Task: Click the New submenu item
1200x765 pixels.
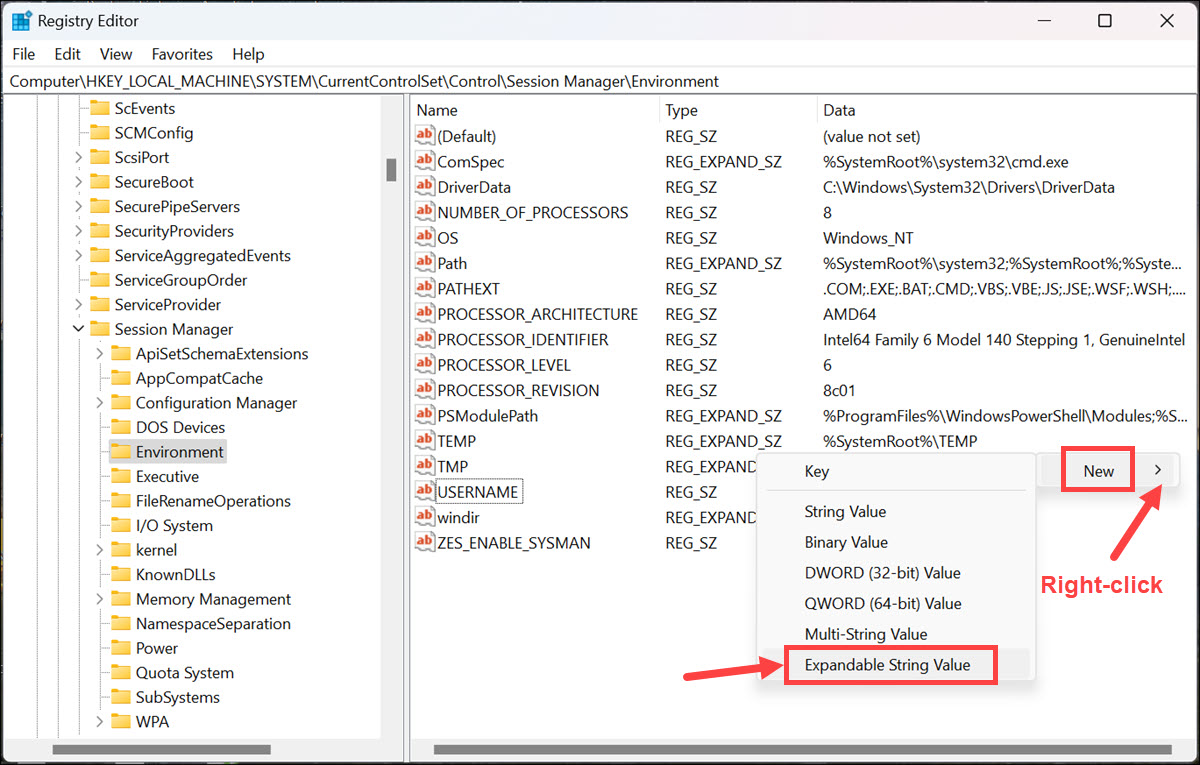Action: (x=1097, y=470)
